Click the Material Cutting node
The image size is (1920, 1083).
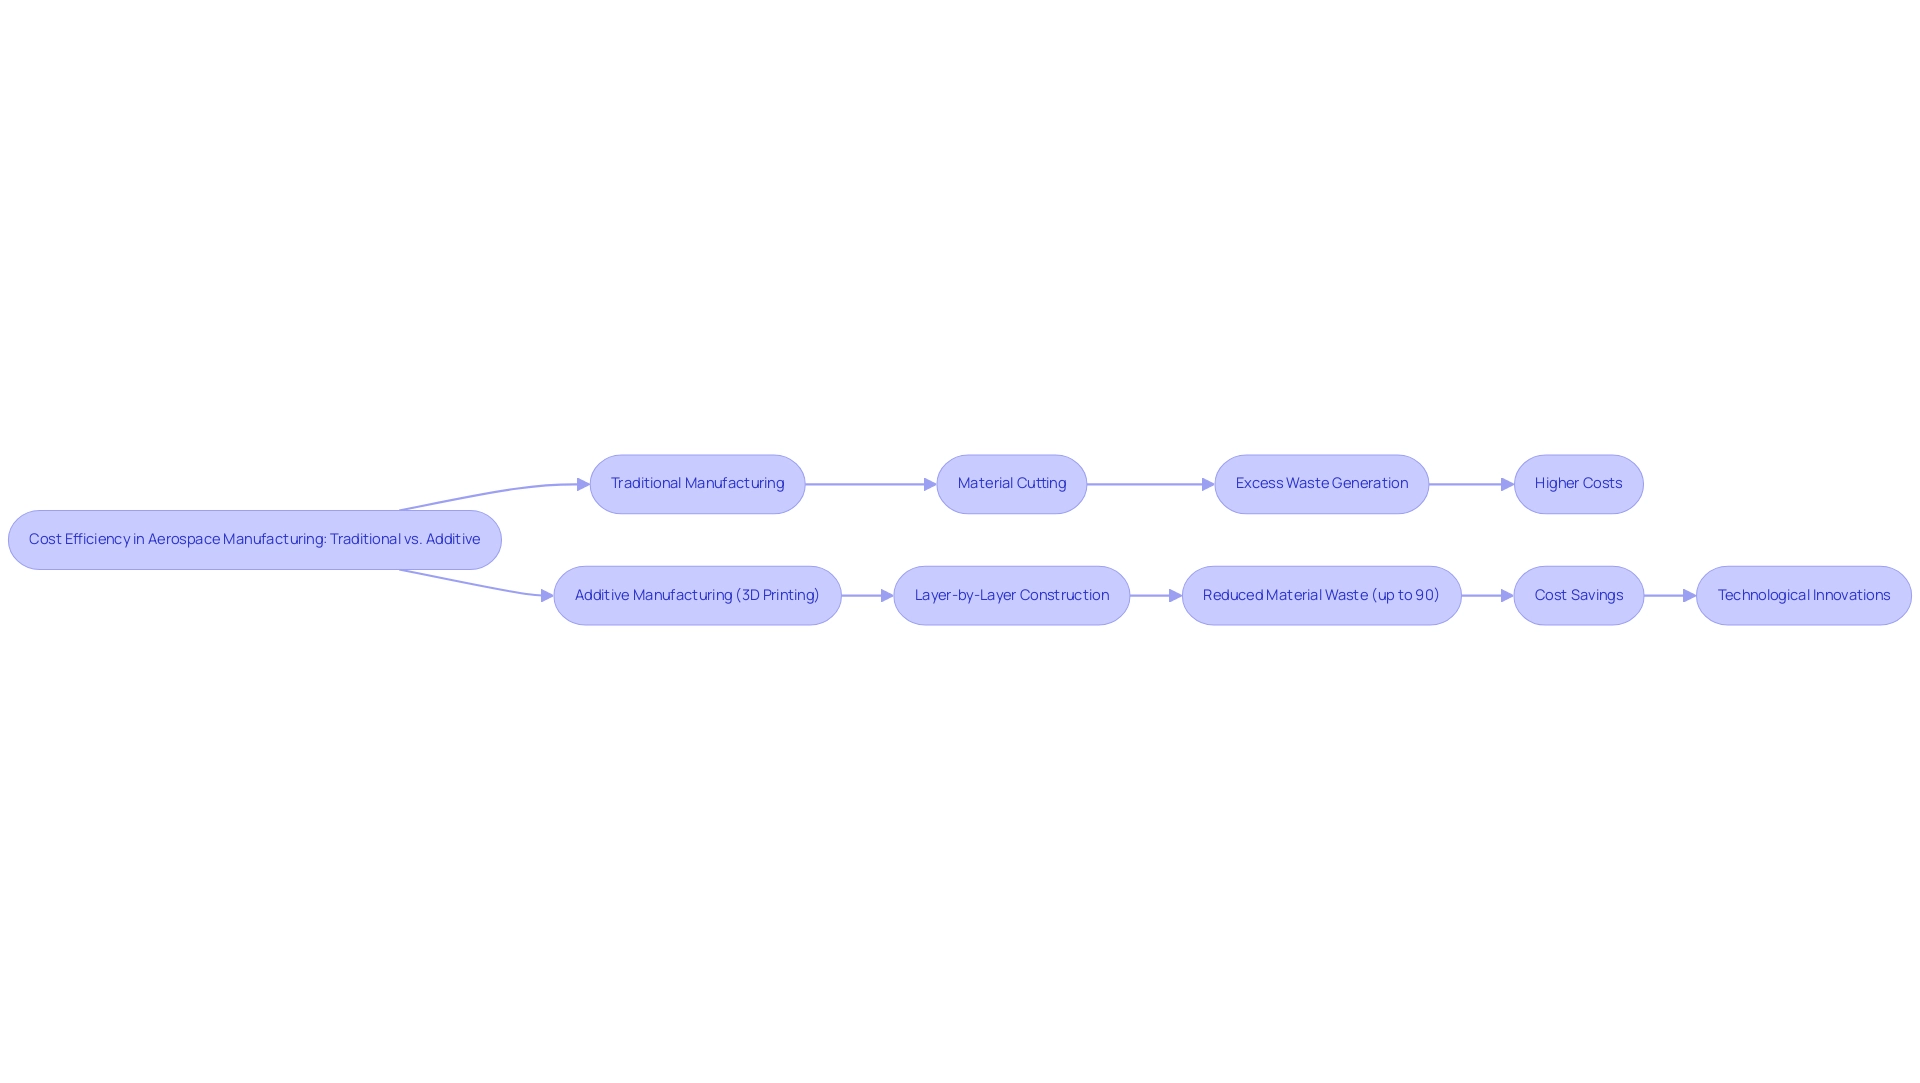(x=1011, y=483)
